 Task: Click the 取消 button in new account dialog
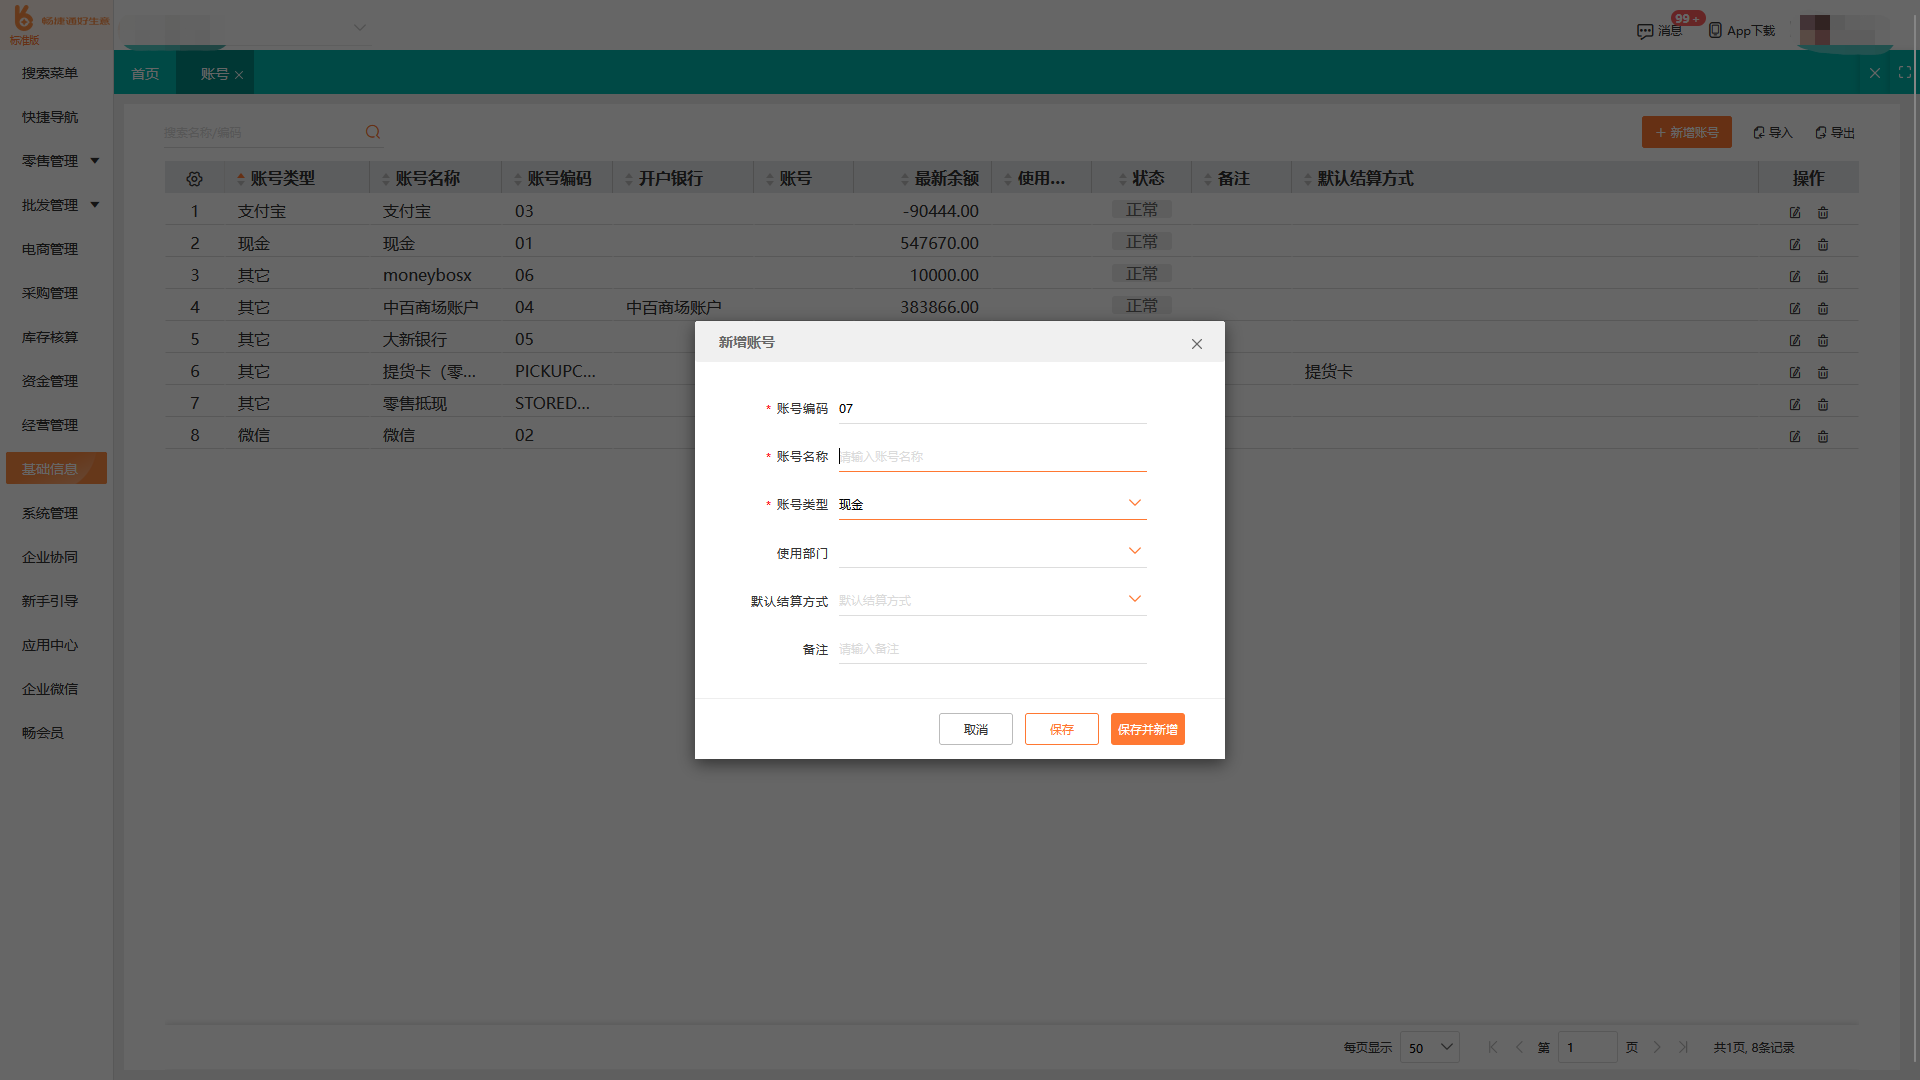[976, 729]
